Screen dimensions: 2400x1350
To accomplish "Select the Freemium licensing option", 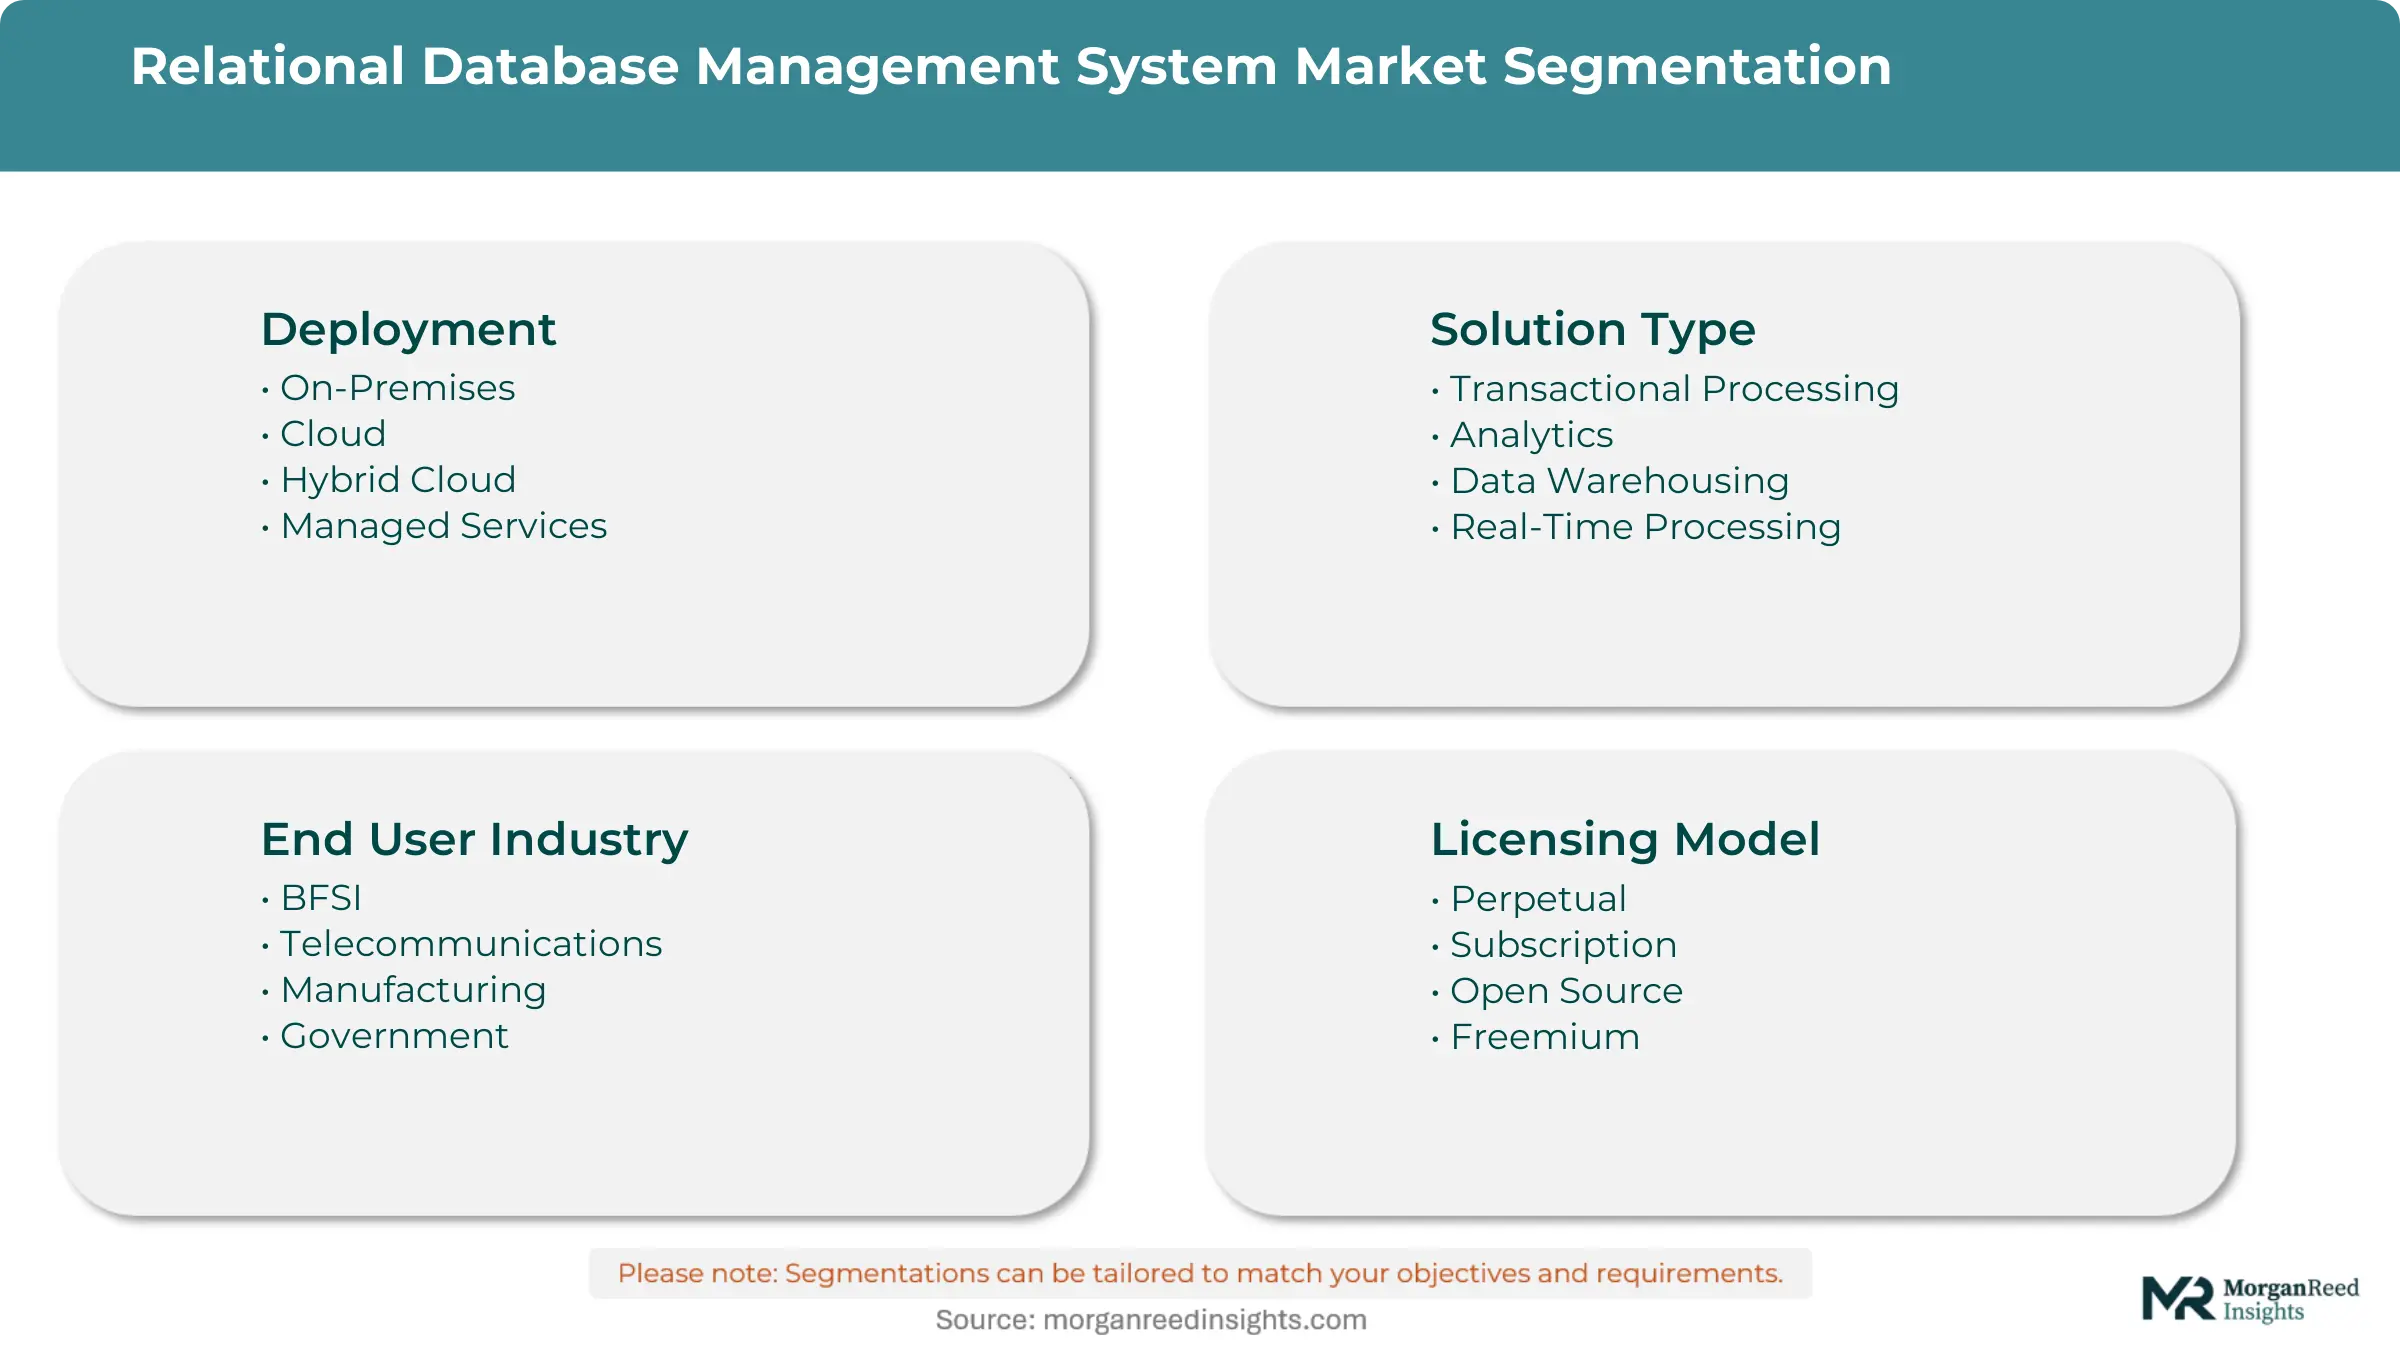I will (x=1545, y=1036).
